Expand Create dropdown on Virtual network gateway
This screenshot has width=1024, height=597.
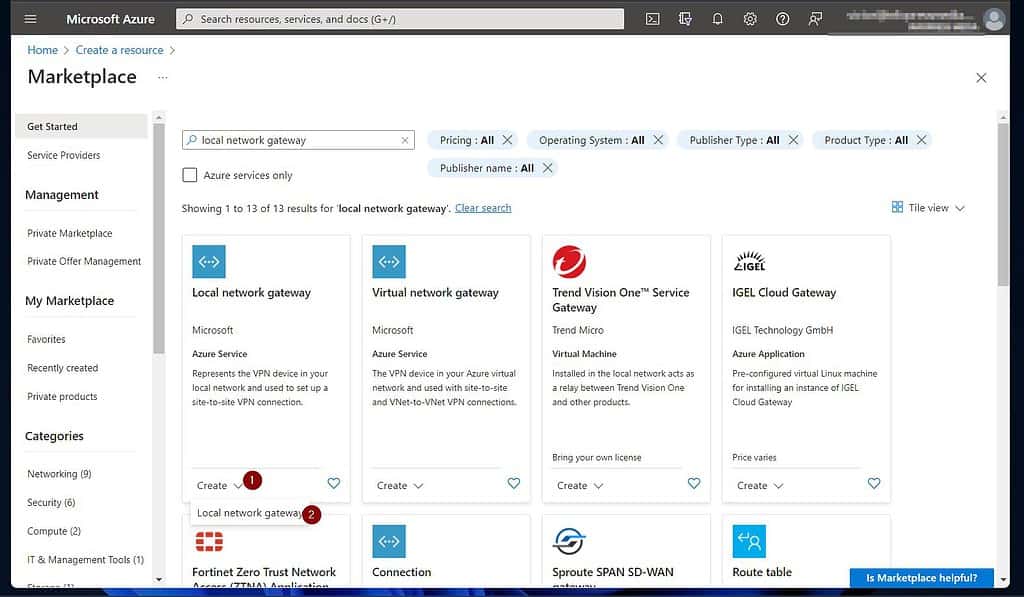(x=400, y=485)
